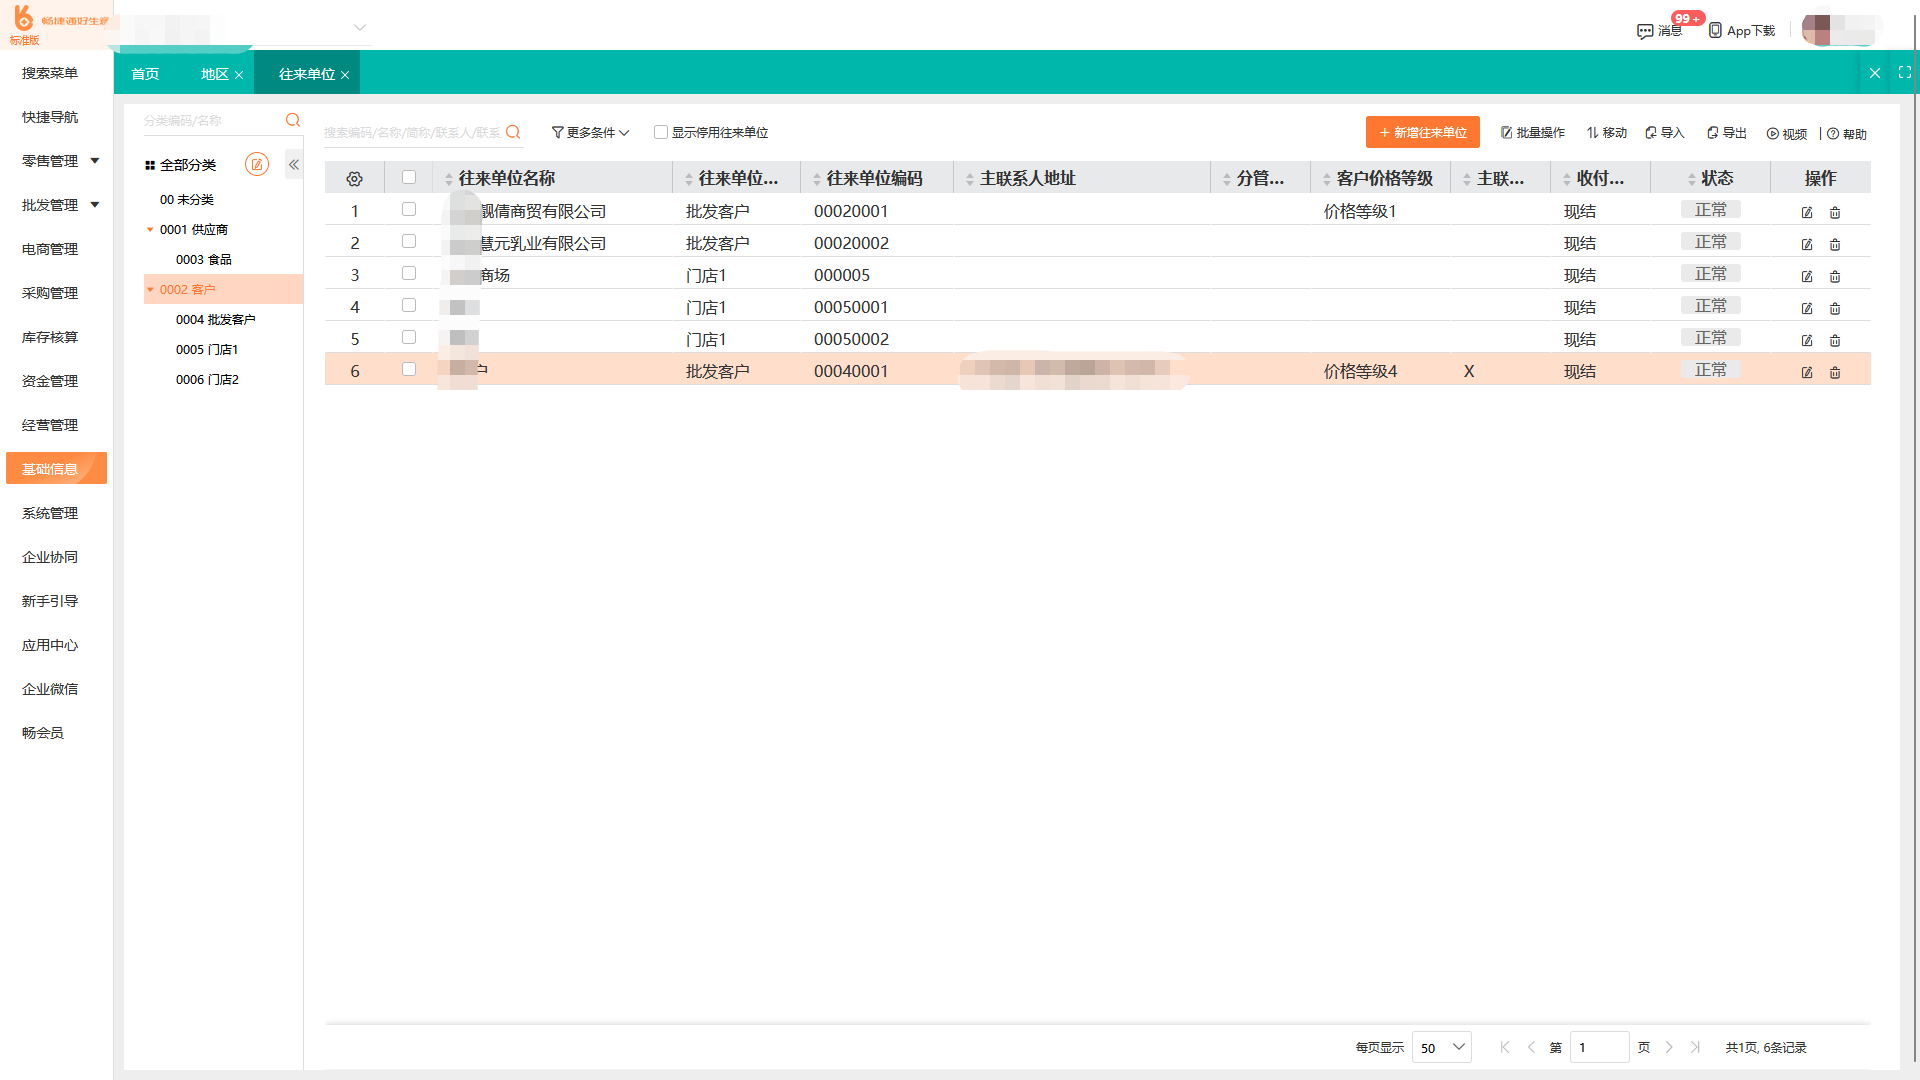The image size is (1920, 1080).
Task: Click the settings gear icon on row 1
Action: click(x=355, y=178)
